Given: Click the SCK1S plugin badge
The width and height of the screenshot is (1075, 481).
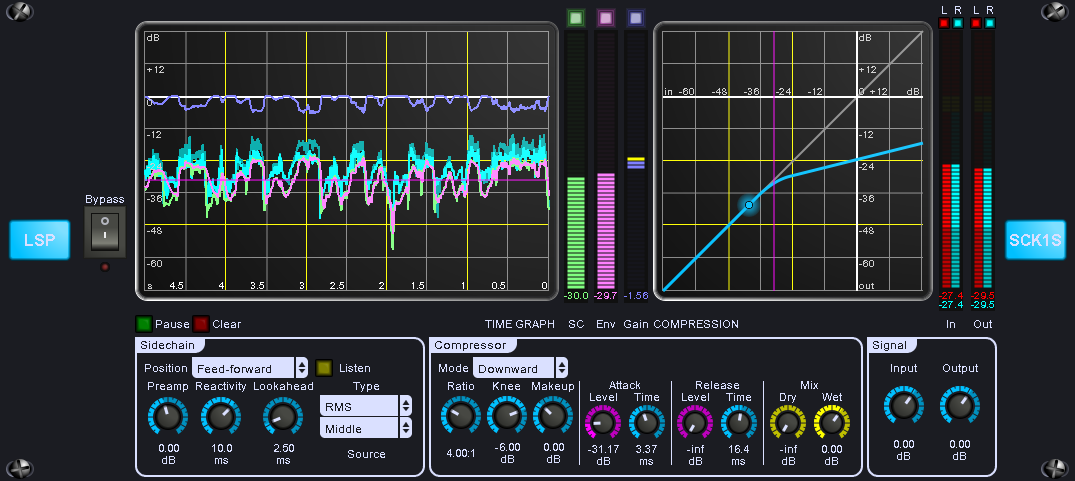Looking at the screenshot, I should [1034, 240].
